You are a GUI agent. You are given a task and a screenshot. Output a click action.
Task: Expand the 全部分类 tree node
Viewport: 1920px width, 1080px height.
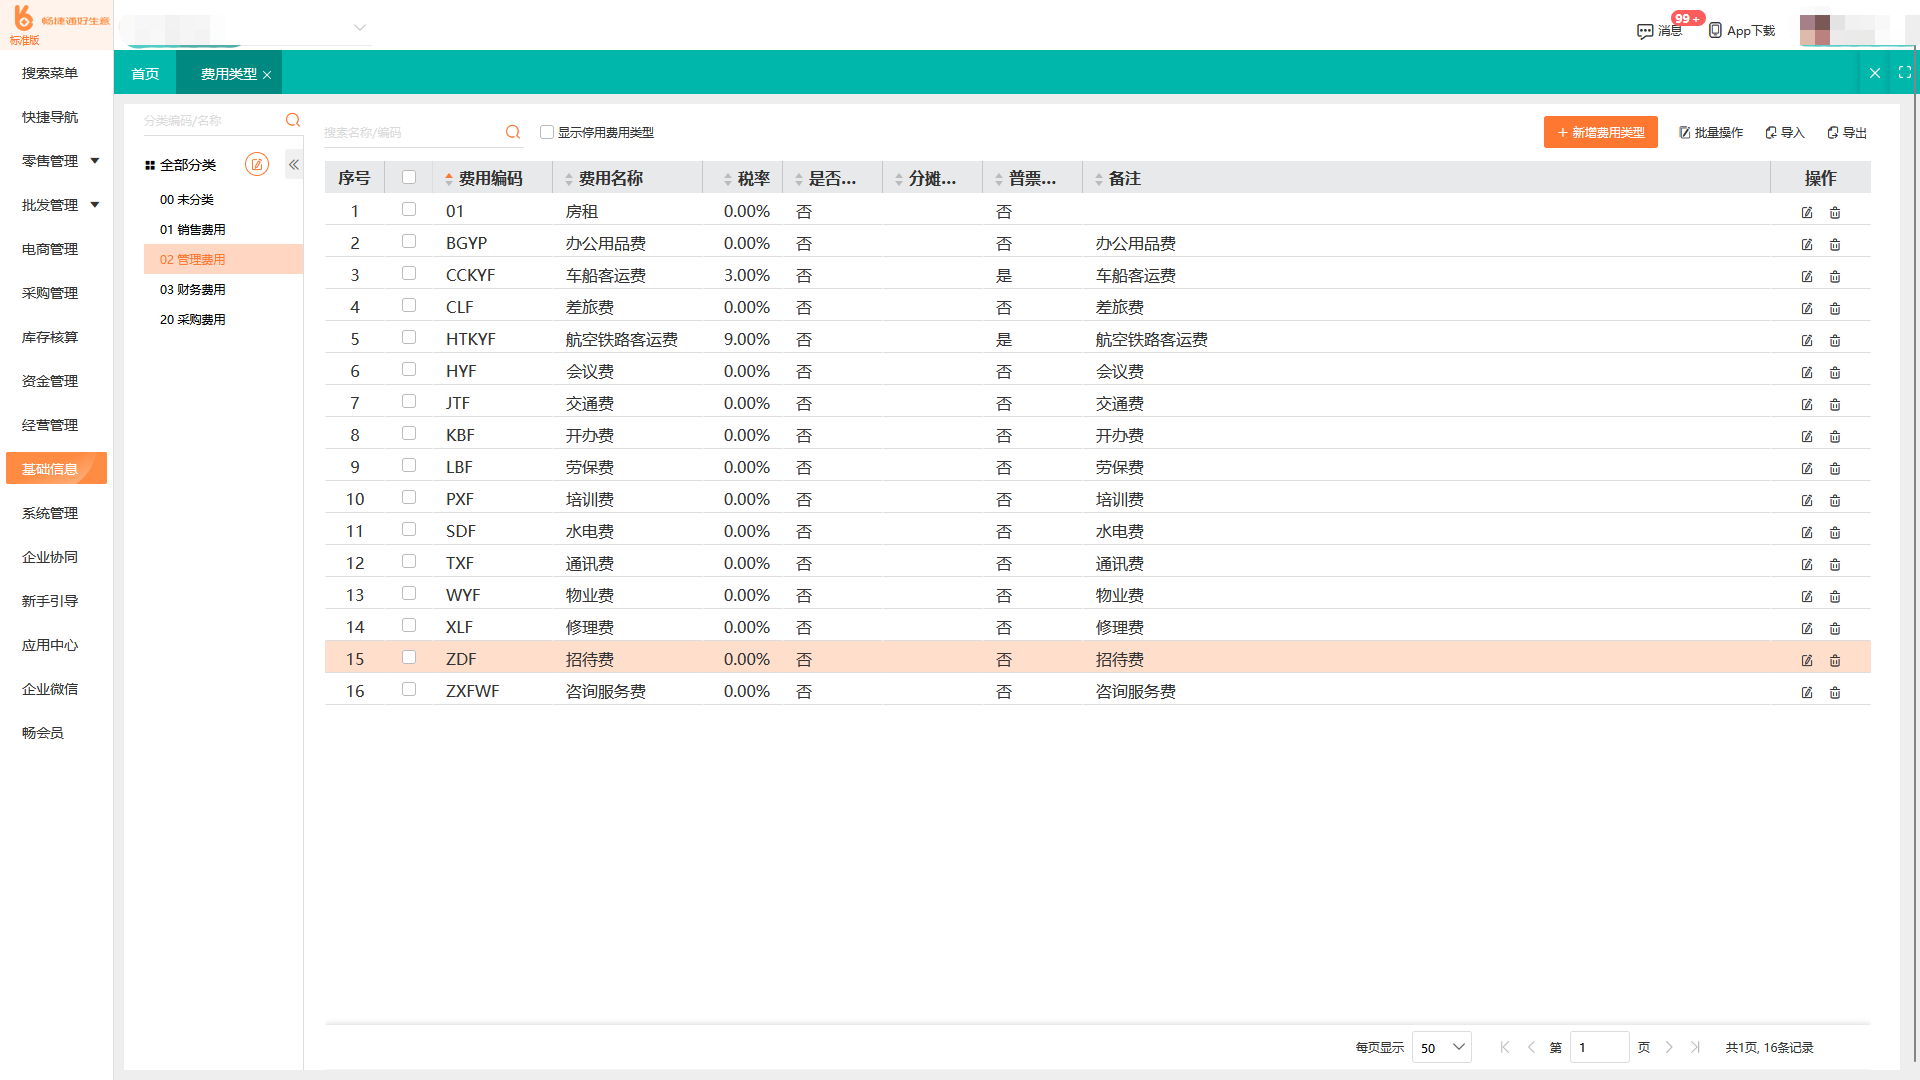click(148, 164)
